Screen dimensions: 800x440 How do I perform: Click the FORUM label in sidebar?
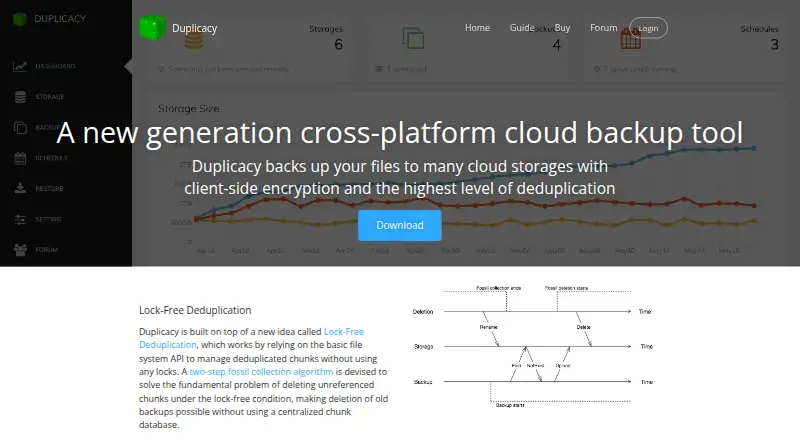[x=46, y=250]
